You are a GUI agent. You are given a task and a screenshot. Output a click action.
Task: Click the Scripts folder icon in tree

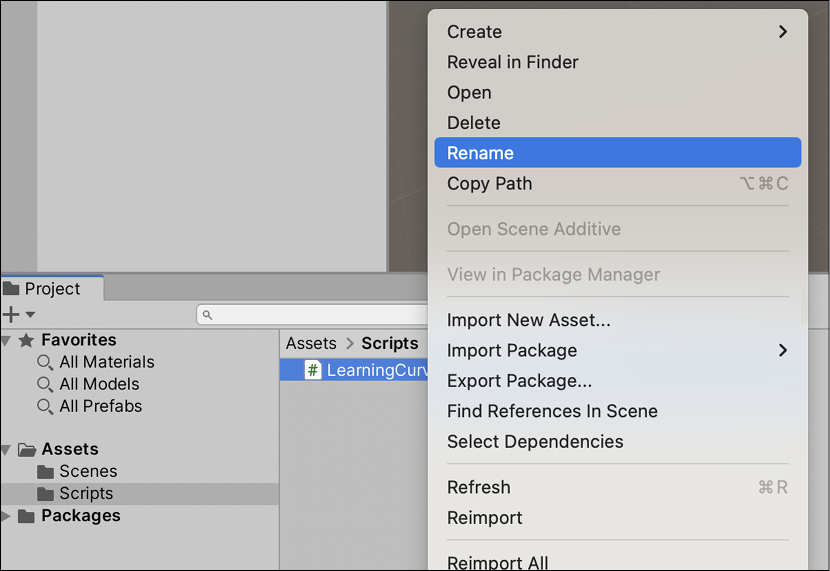pos(45,494)
